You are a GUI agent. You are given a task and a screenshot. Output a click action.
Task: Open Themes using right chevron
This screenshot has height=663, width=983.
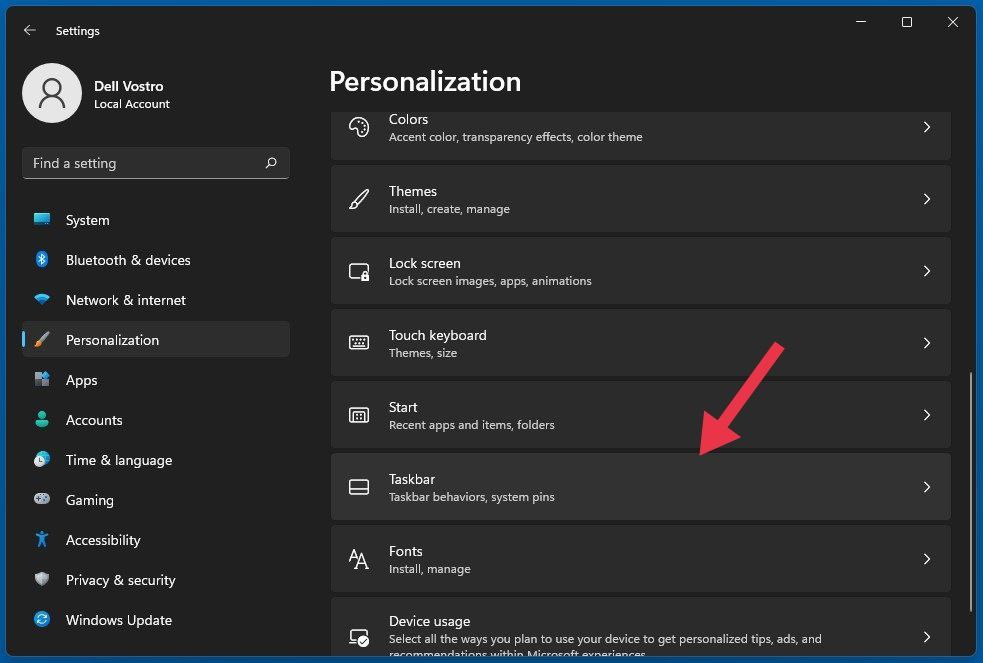point(927,199)
